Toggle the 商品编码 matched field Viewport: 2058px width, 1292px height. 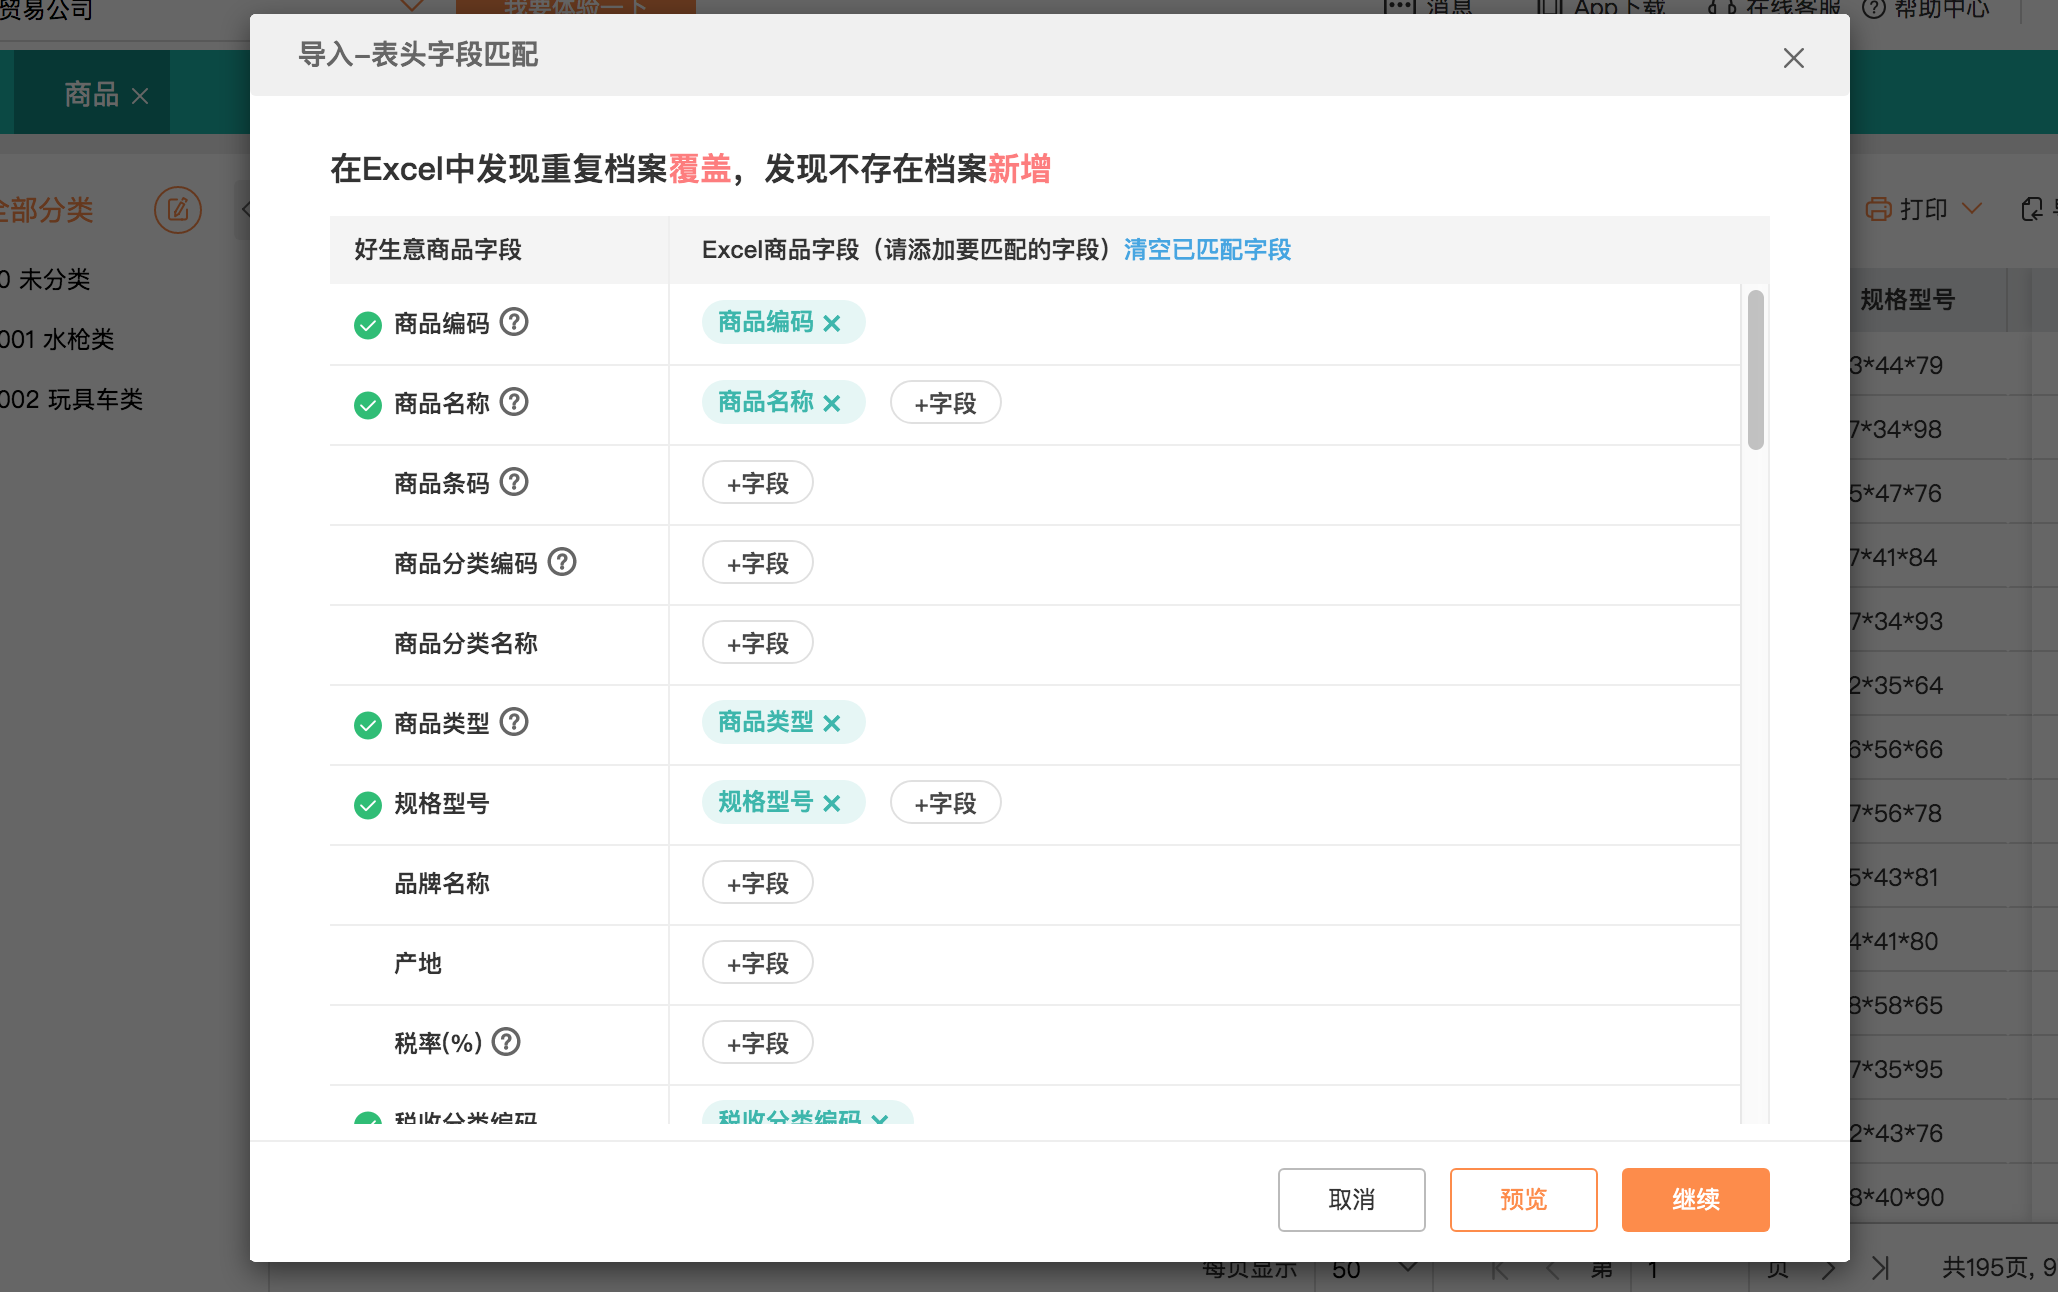tap(830, 322)
